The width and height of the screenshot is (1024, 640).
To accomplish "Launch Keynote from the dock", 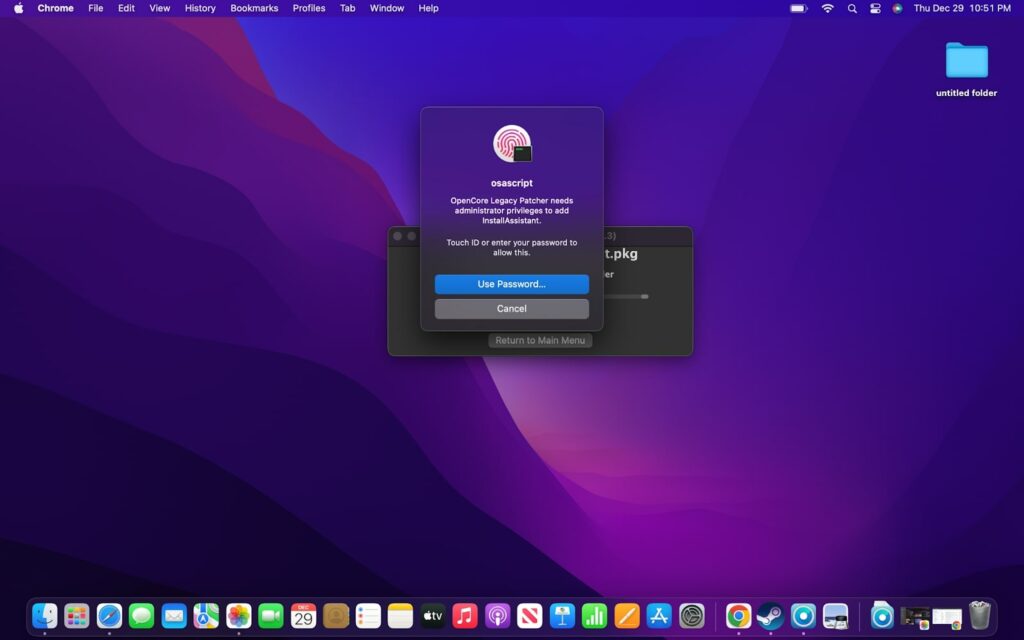I will [562, 616].
